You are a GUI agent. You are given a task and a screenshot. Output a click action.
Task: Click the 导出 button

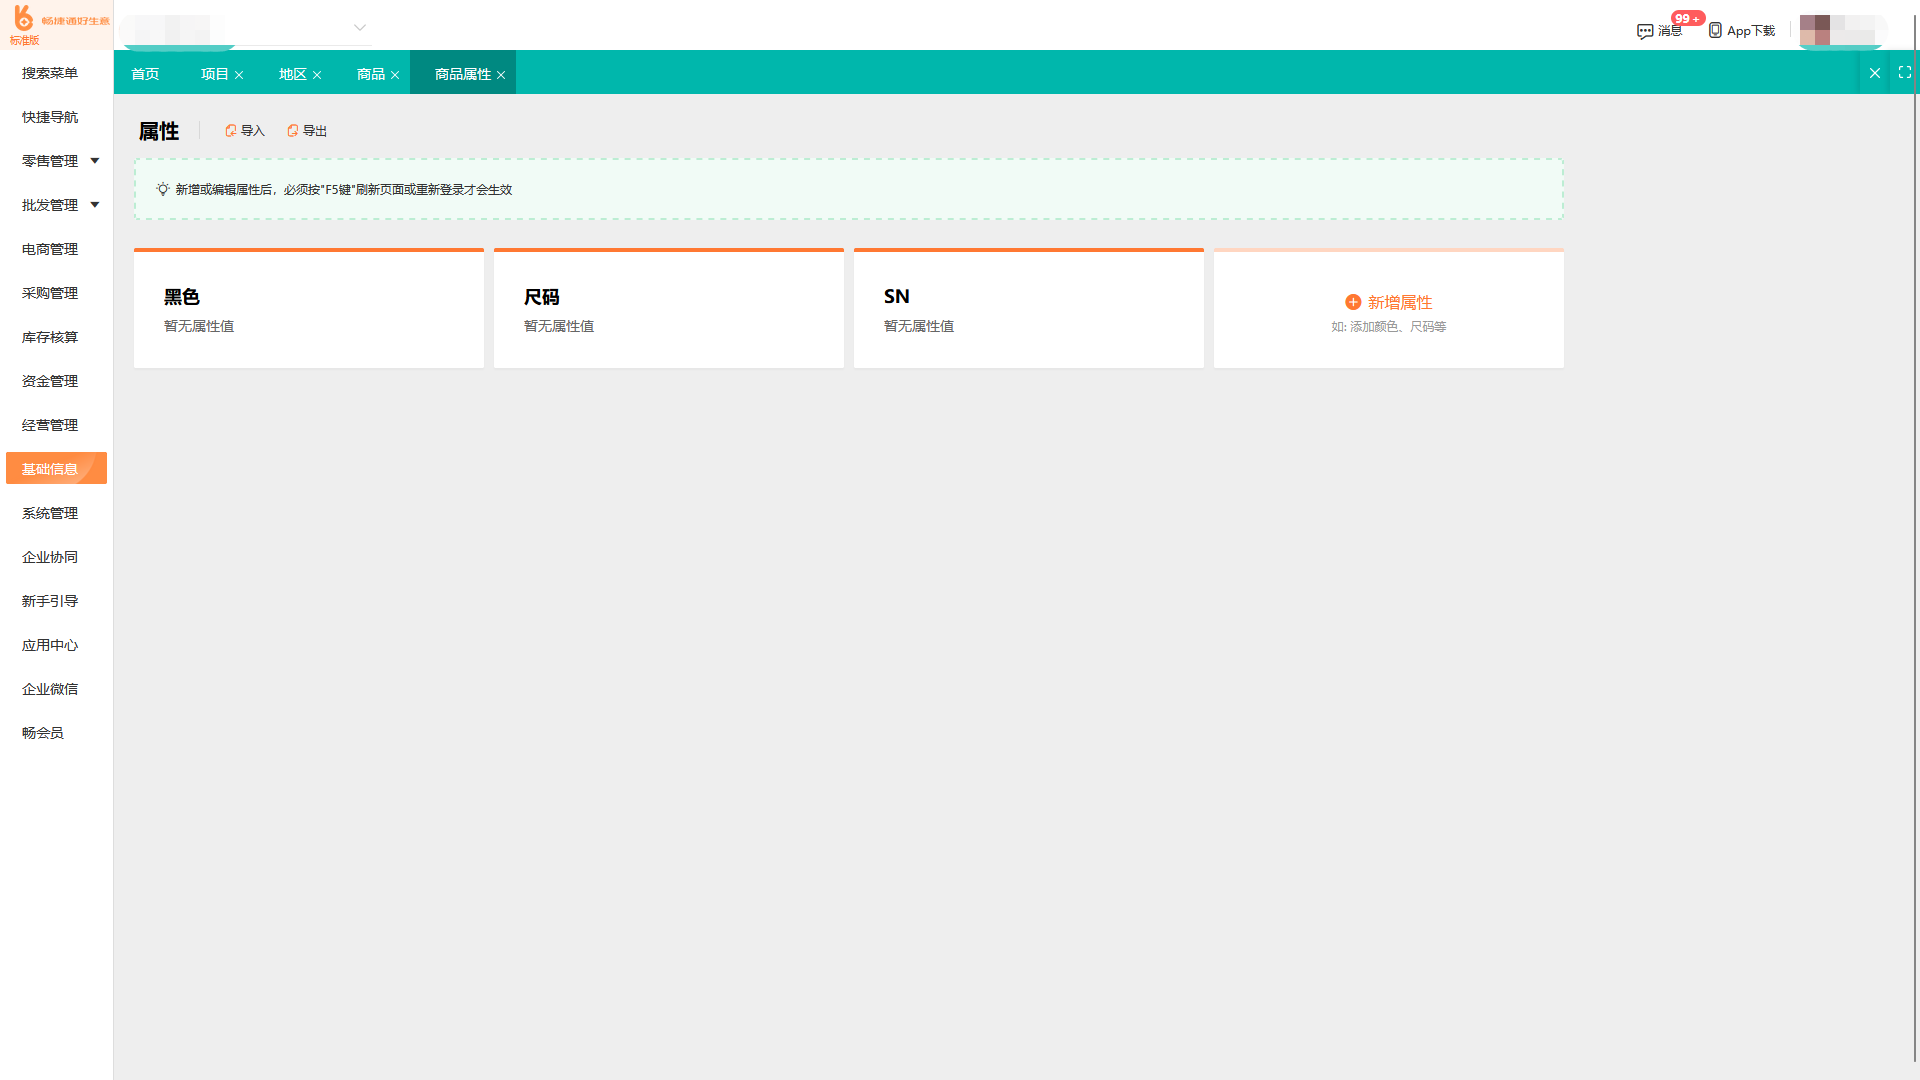click(307, 131)
